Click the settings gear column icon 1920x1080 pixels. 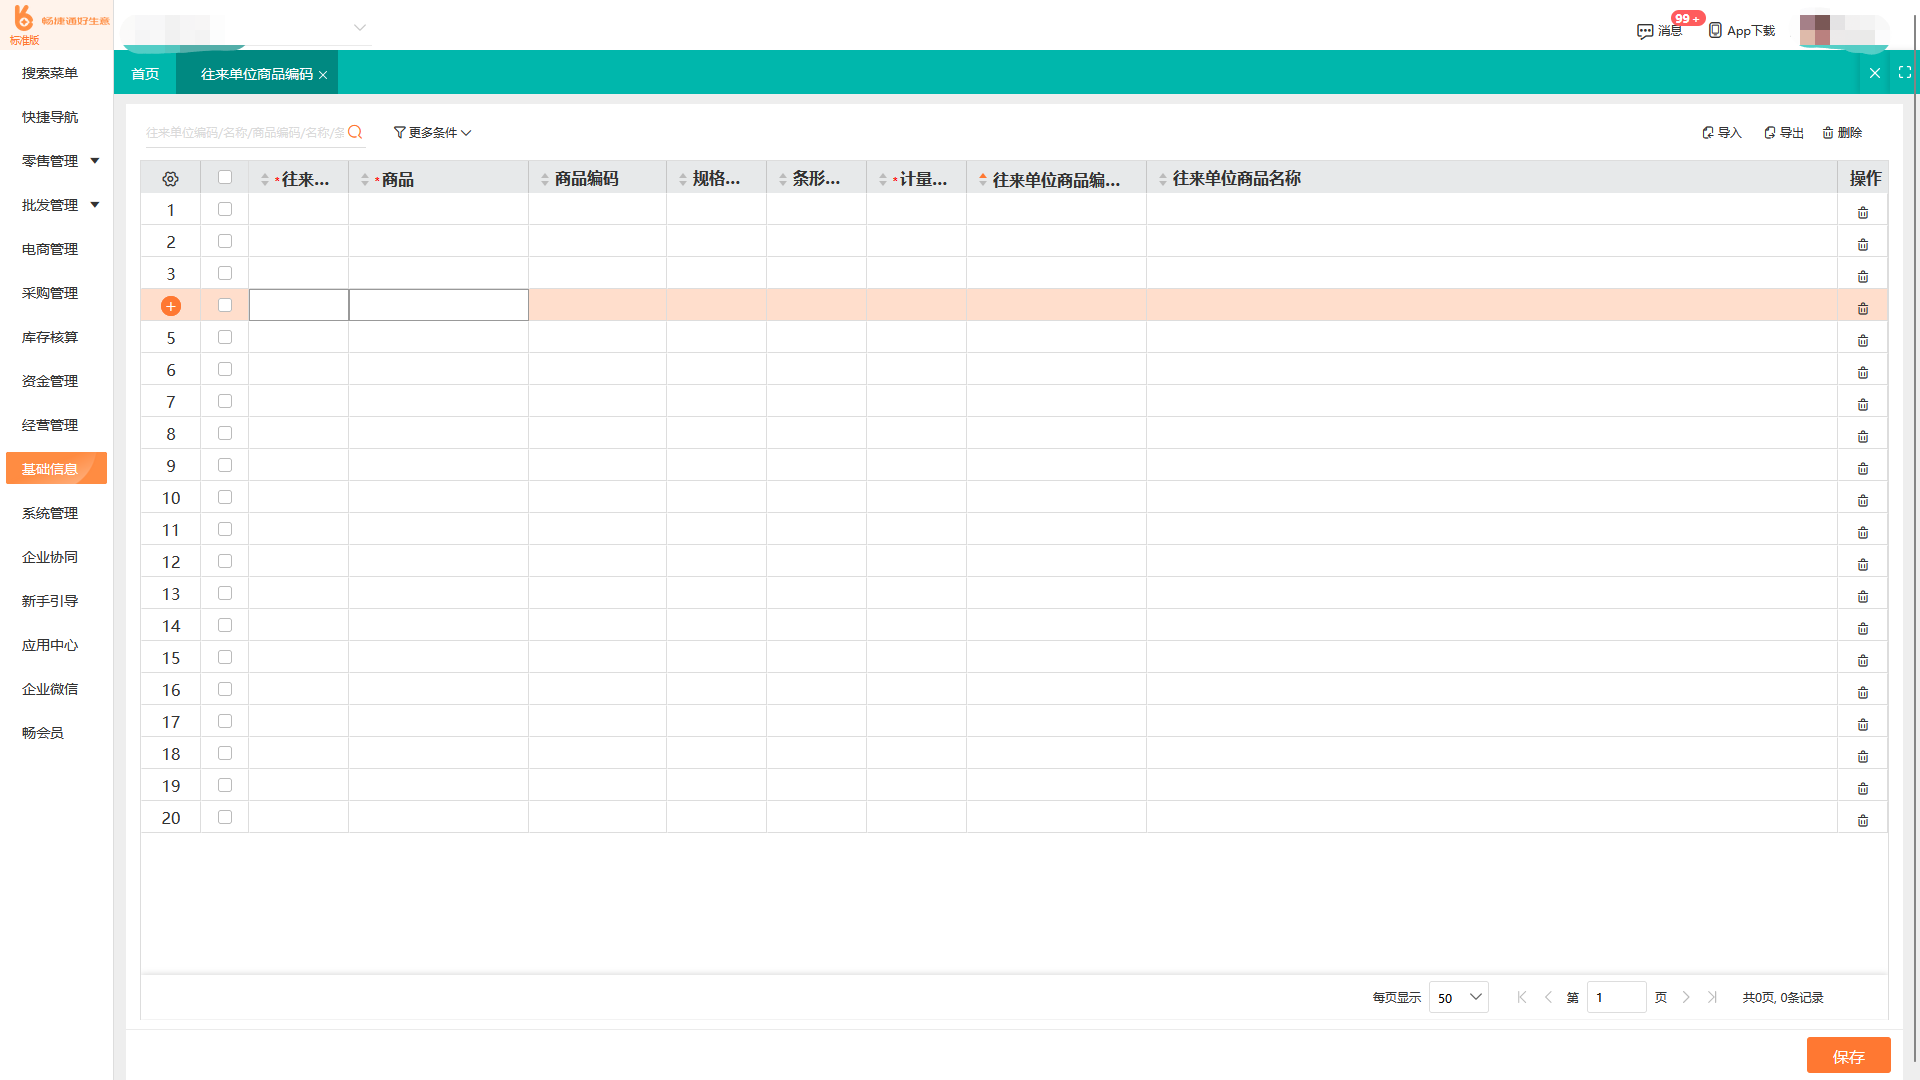point(170,178)
